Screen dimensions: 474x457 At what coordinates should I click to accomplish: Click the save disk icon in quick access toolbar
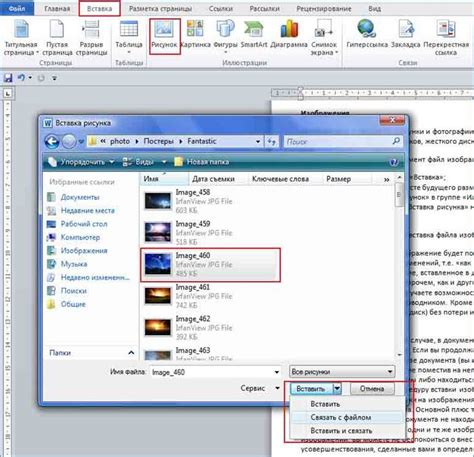[x=8, y=78]
